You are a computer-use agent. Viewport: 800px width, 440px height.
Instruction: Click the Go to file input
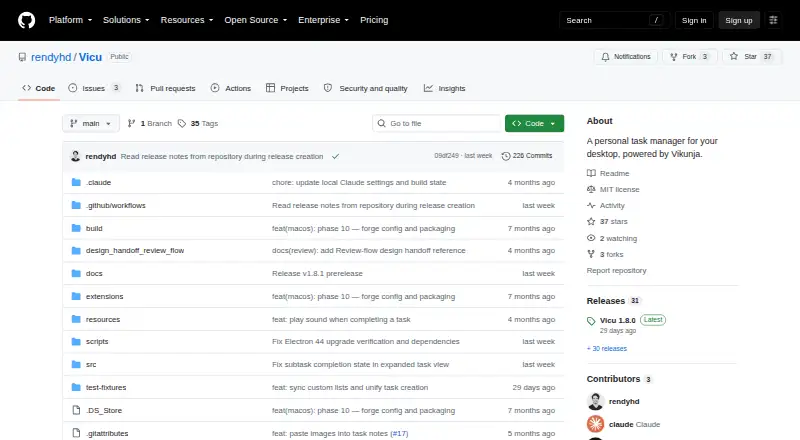tap(437, 124)
